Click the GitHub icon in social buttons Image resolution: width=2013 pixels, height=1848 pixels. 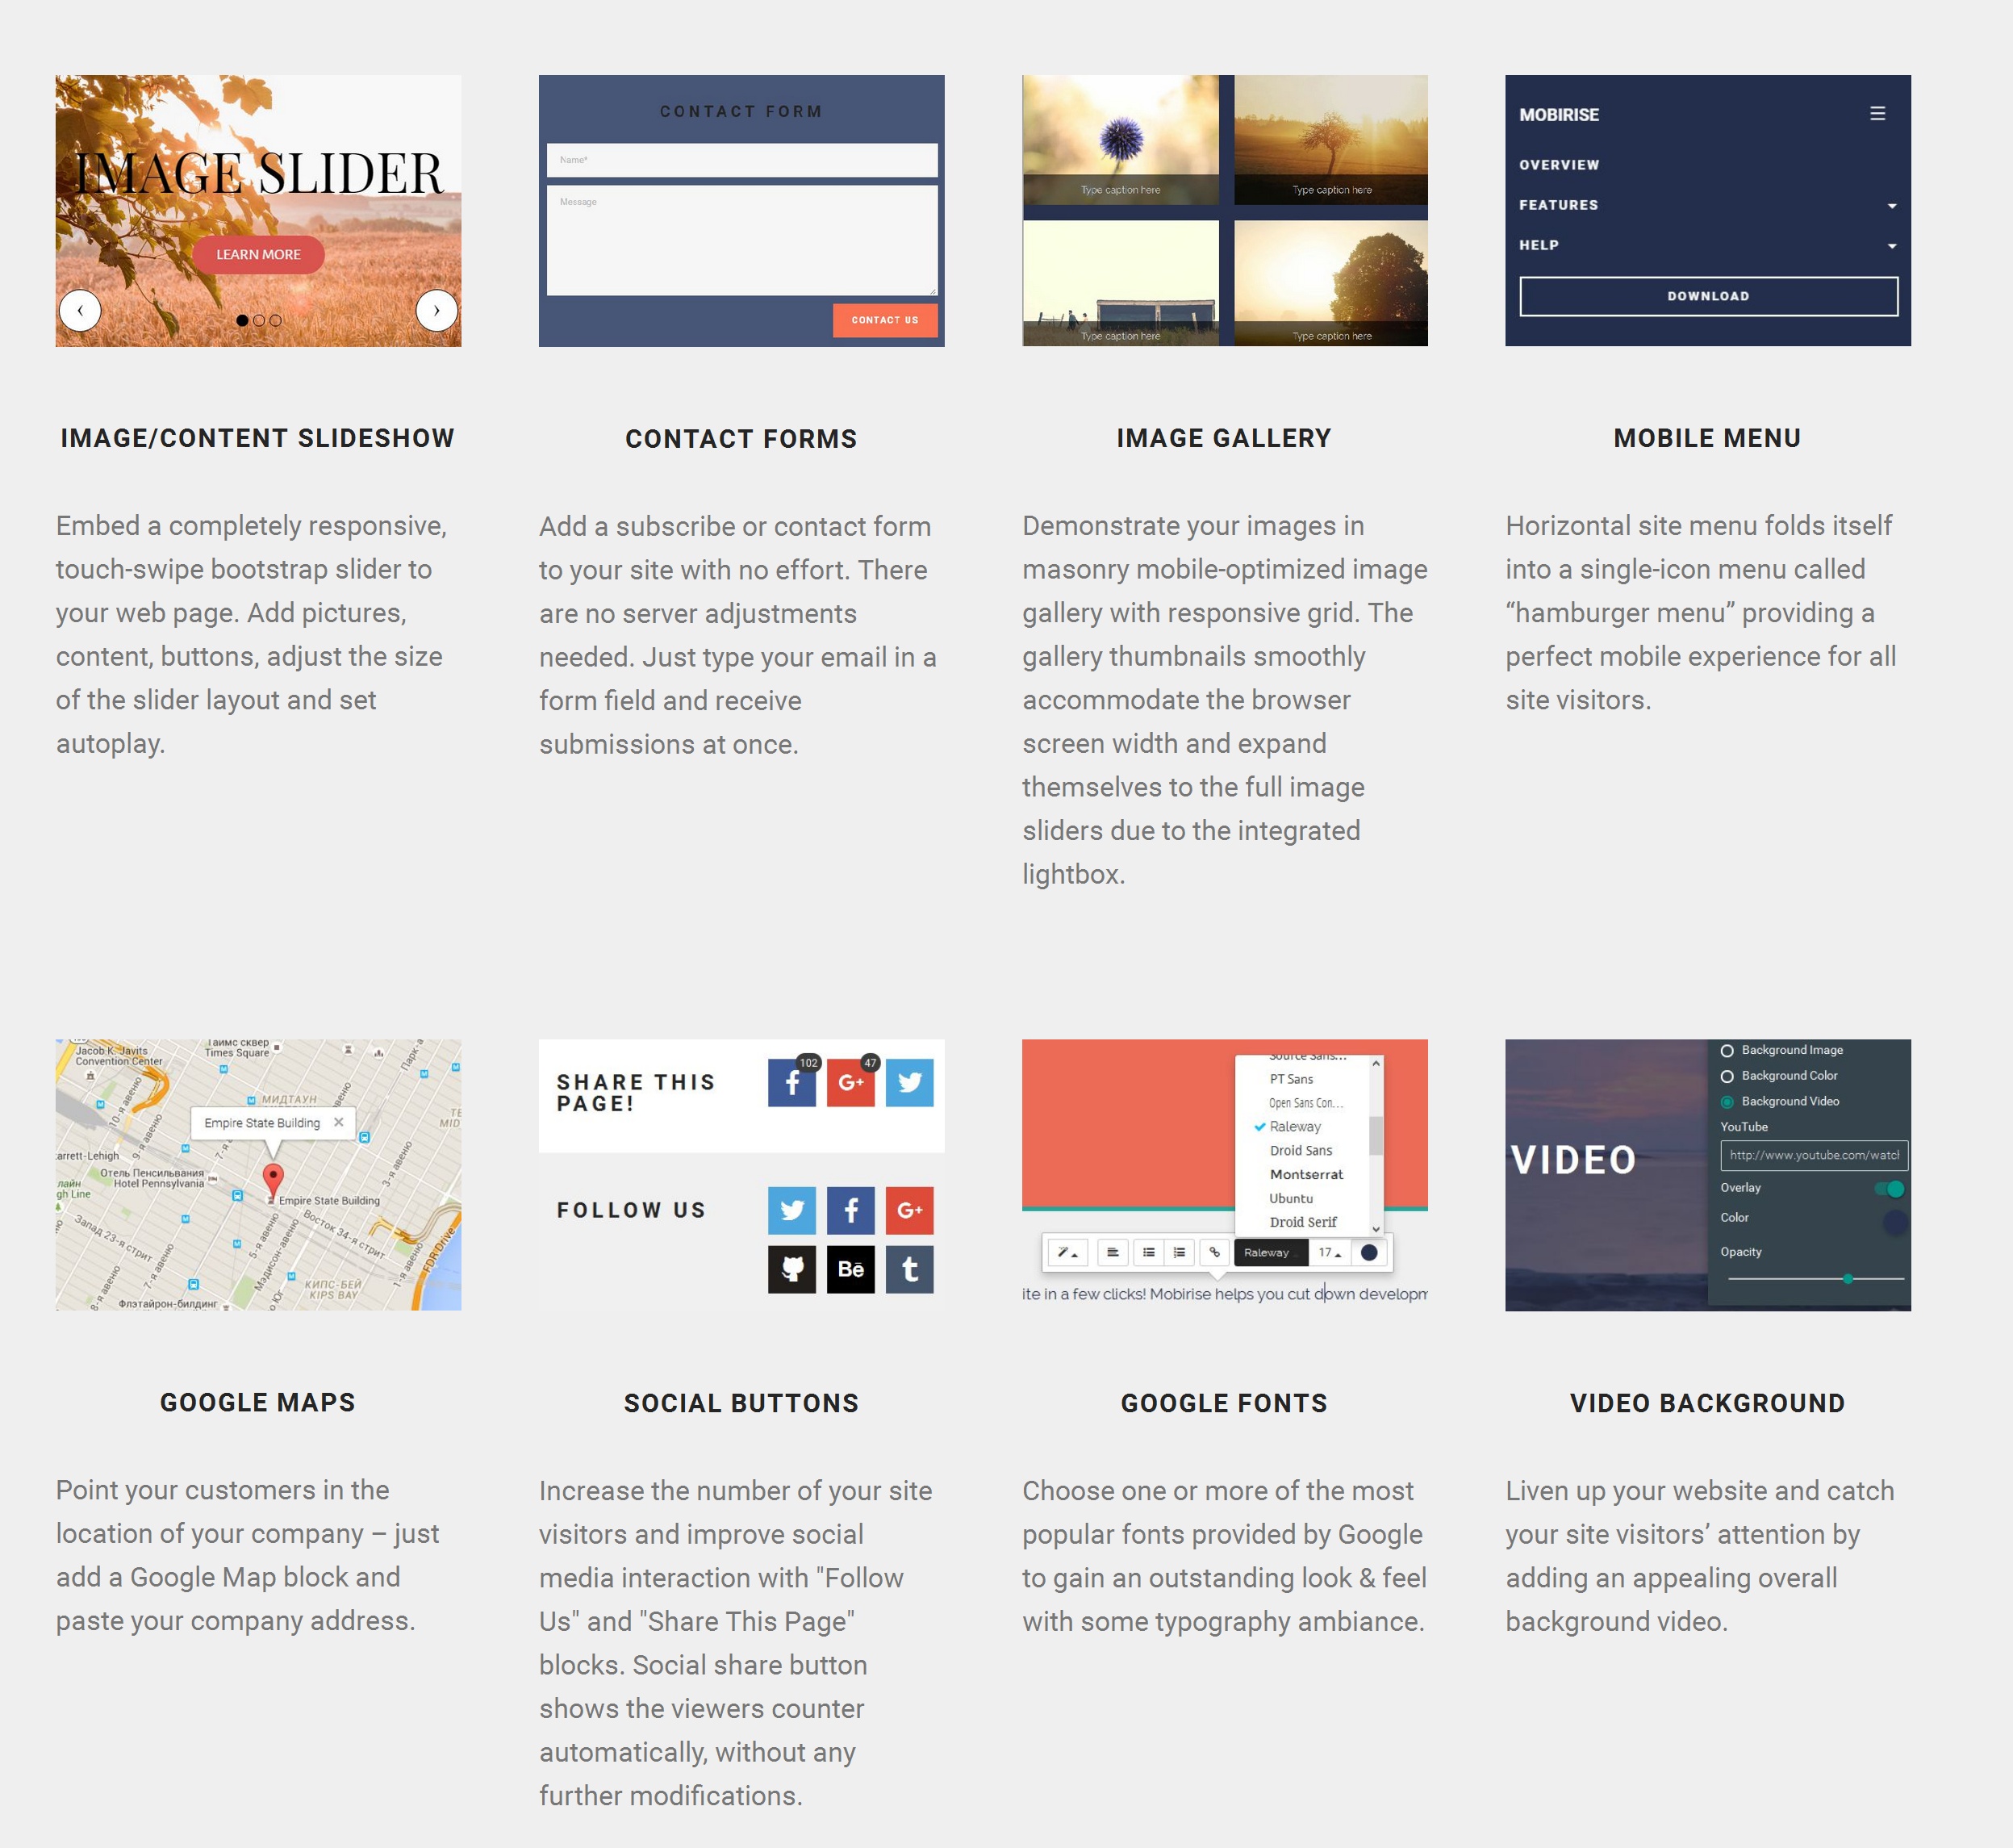point(791,1269)
